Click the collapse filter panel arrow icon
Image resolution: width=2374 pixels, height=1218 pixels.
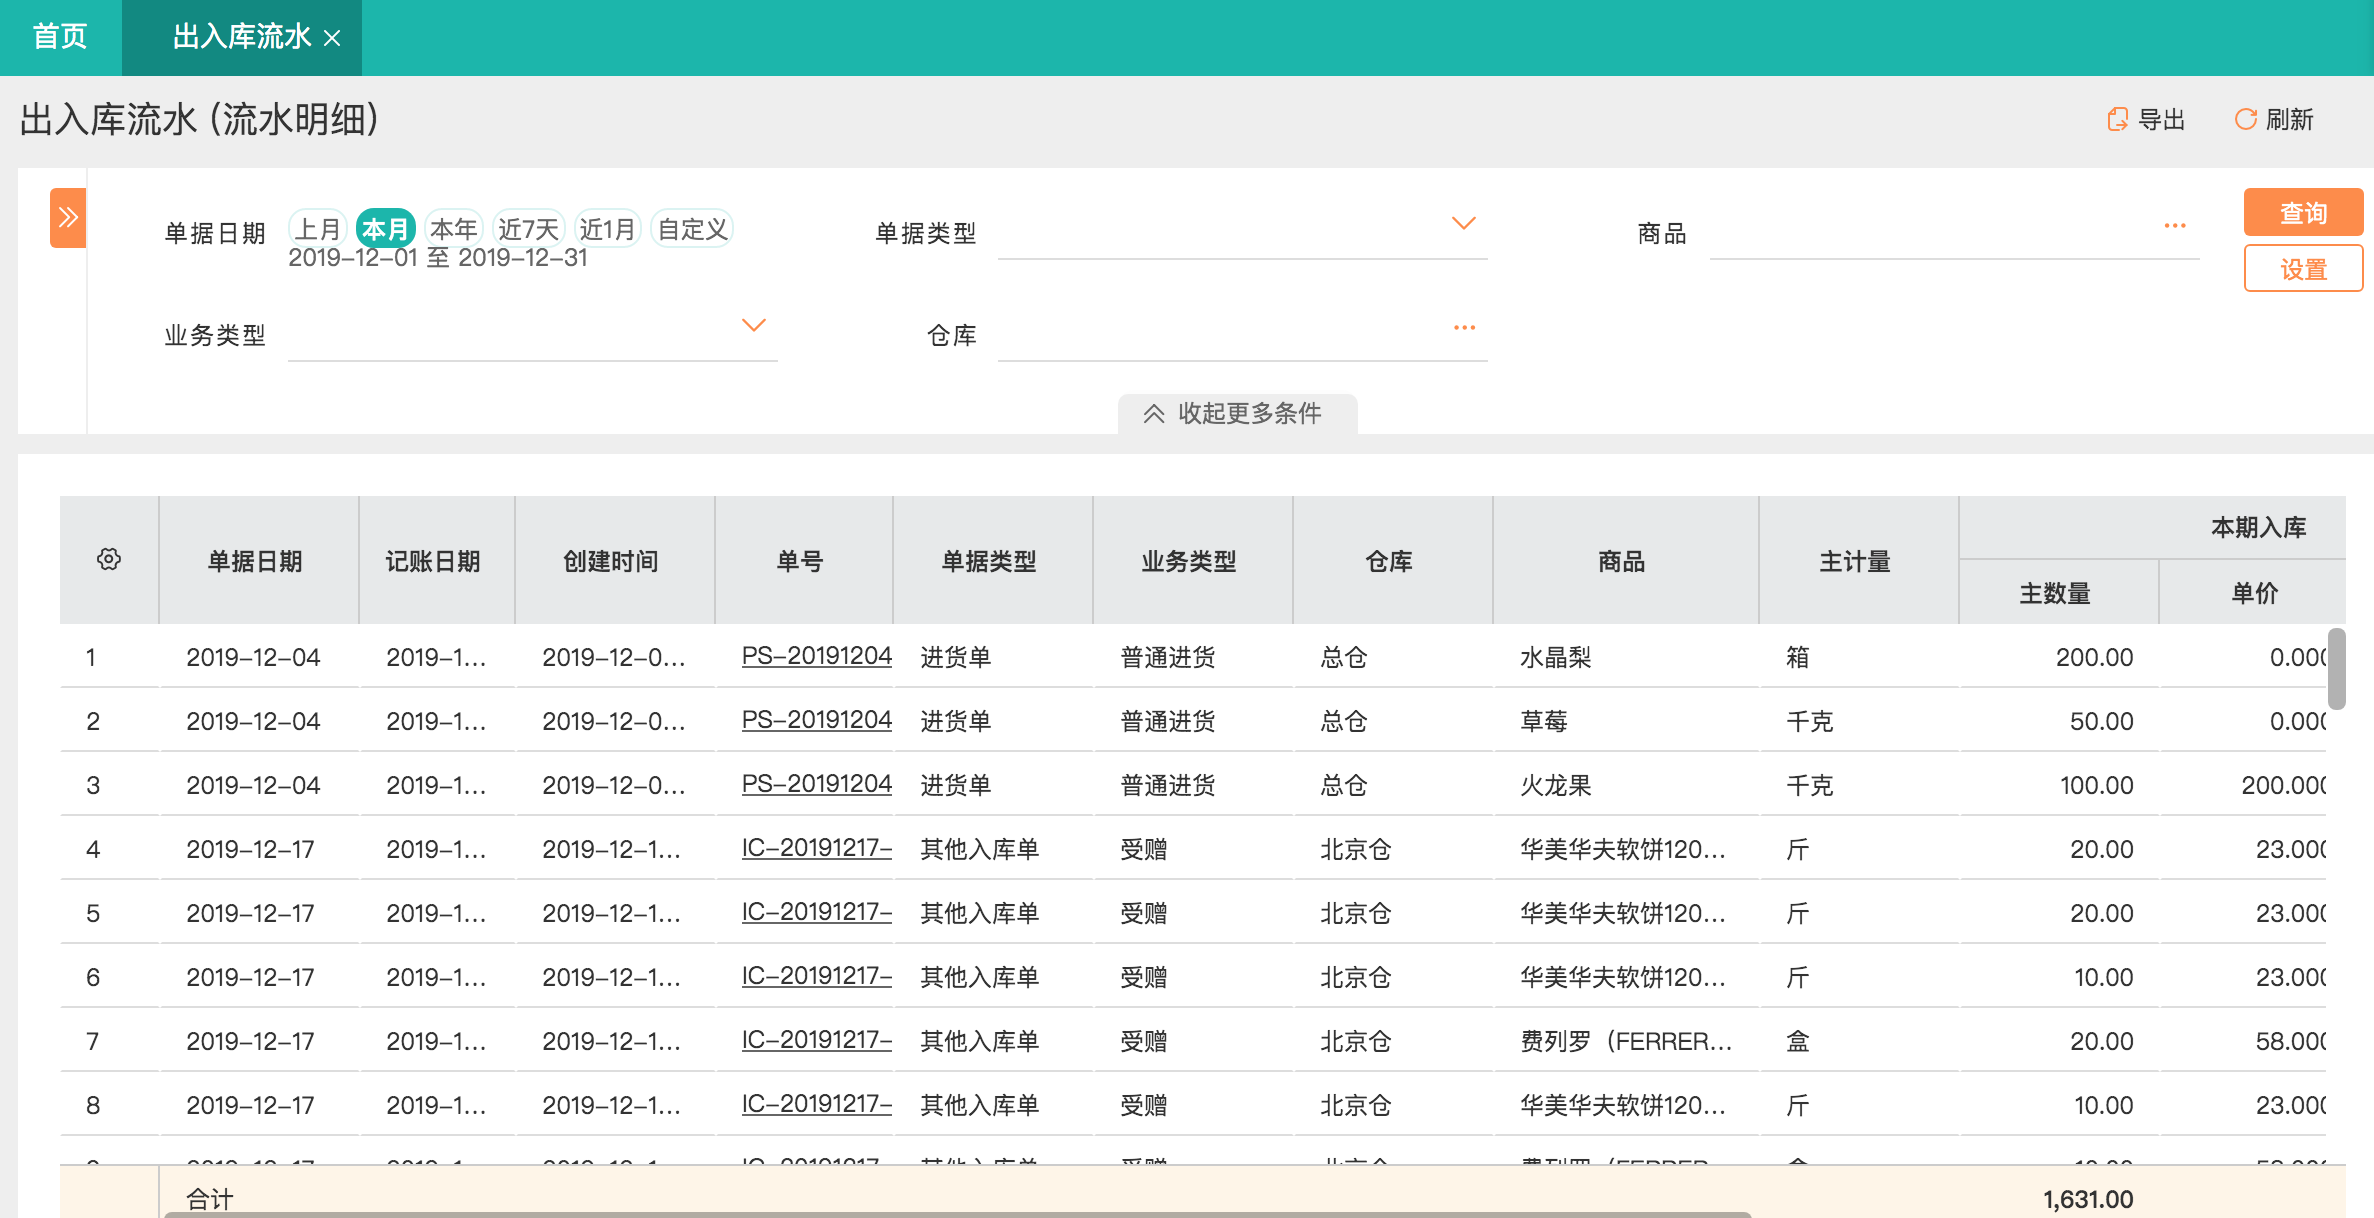click(68, 218)
